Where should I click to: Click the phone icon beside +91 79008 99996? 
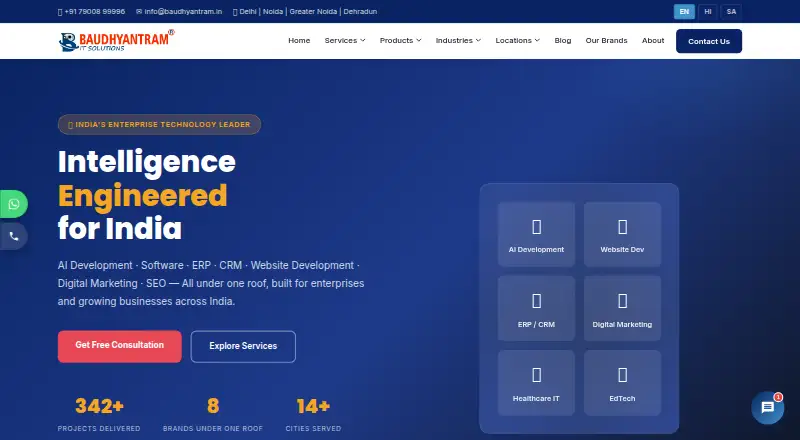60,12
